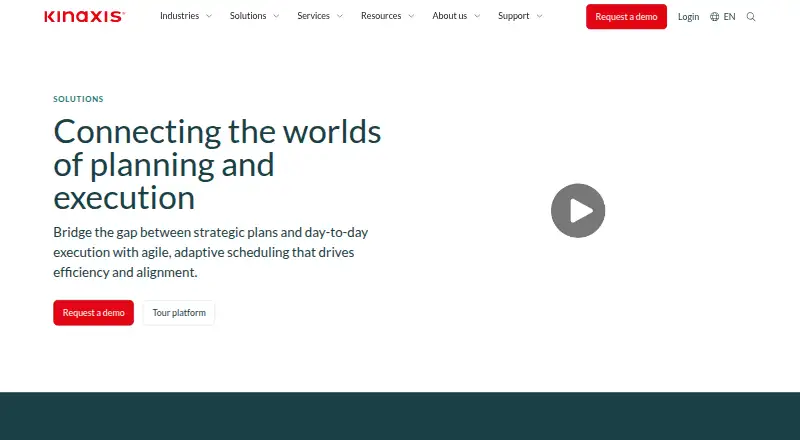Open the search magnifier icon
Viewport: 800px width, 440px height.
point(751,17)
